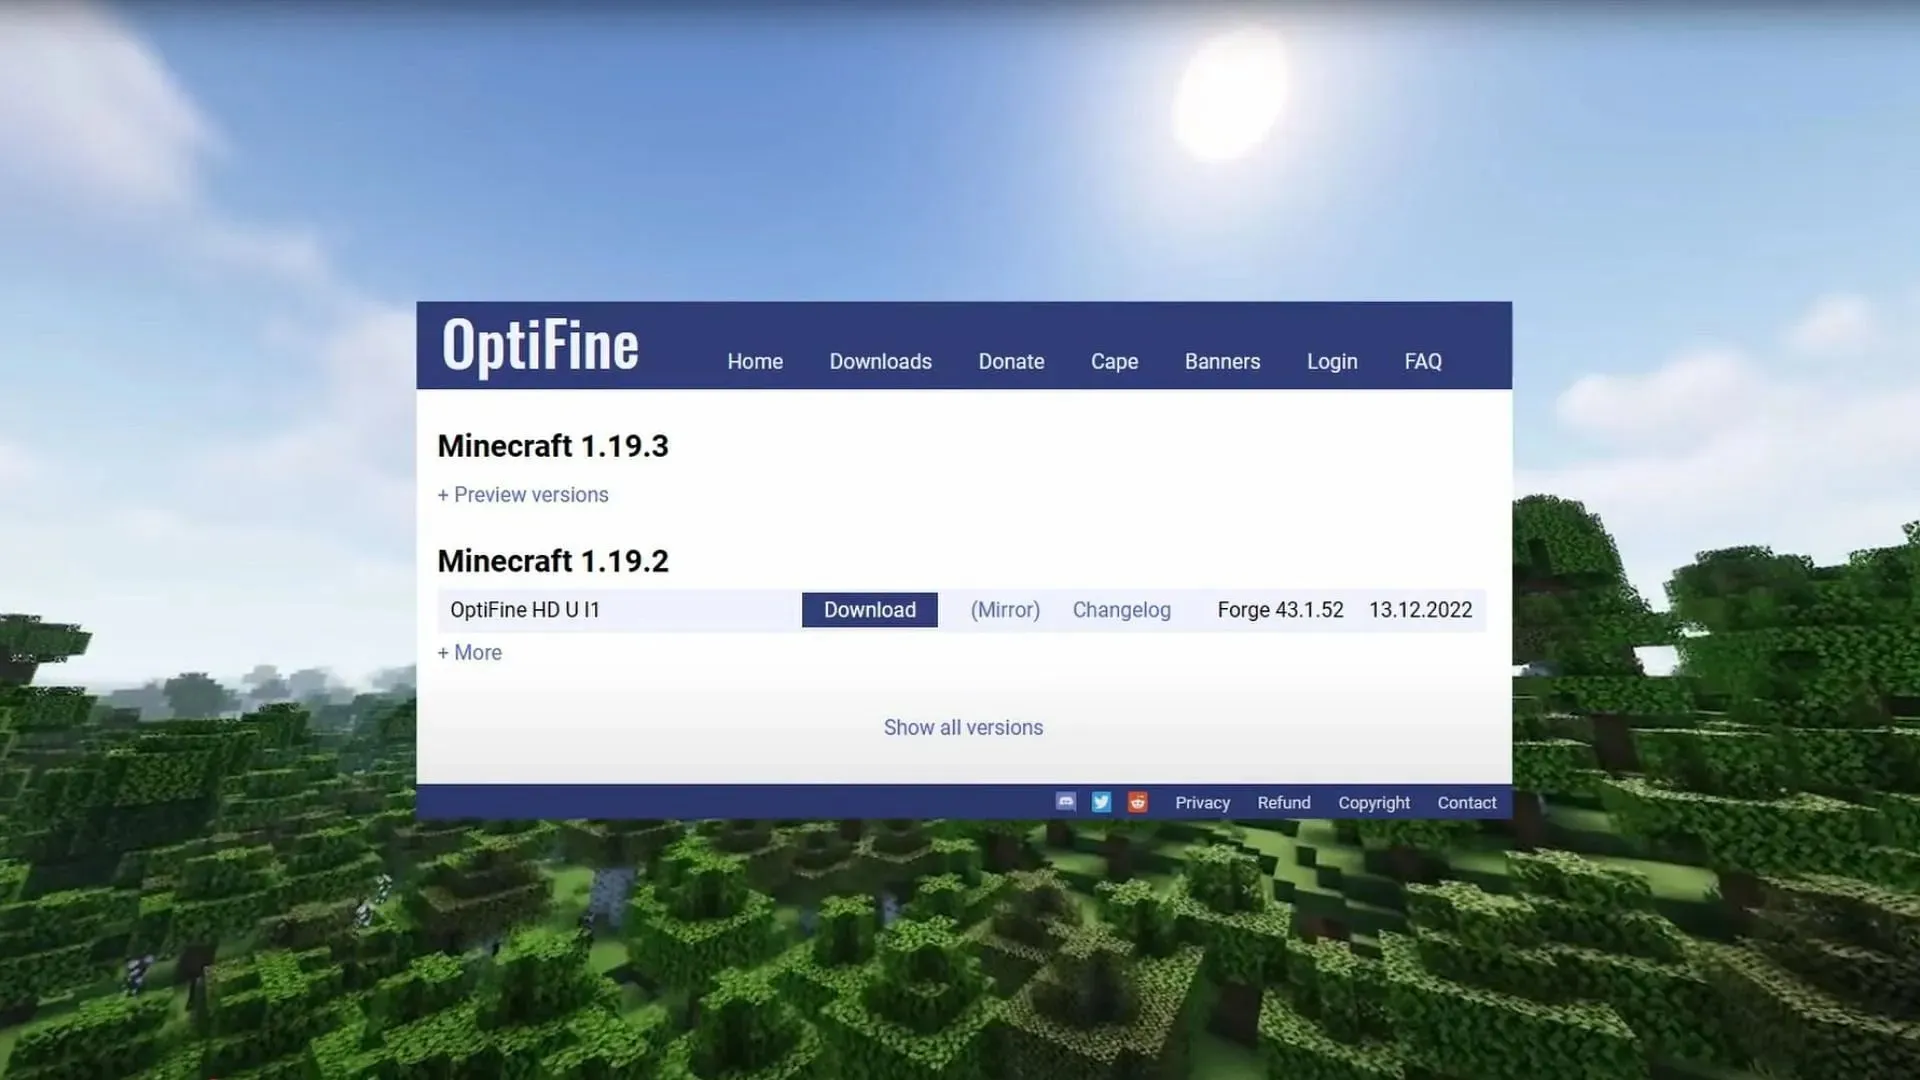
Task: Navigate to the Downloads section icon
Action: [x=880, y=360]
